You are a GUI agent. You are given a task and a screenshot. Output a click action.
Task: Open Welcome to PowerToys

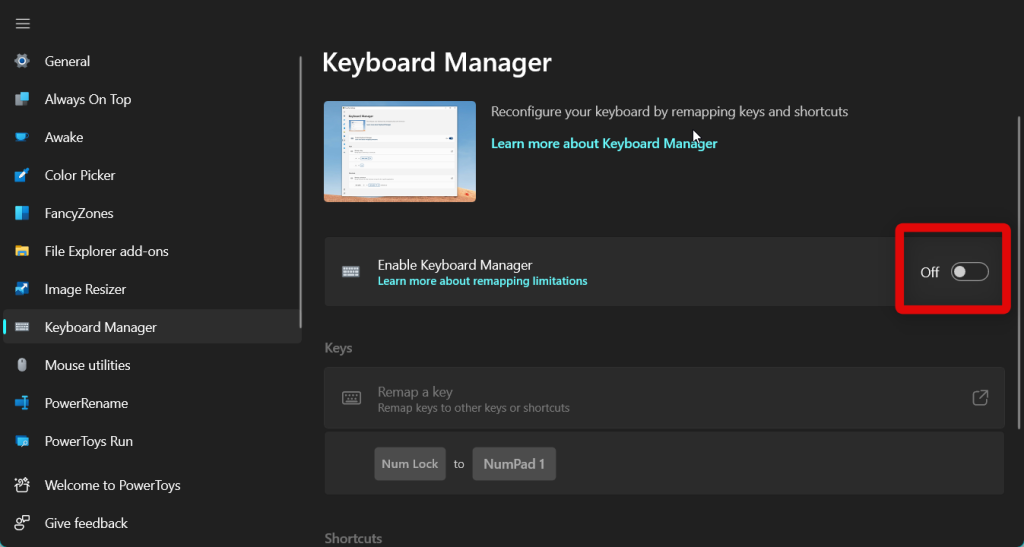(152, 485)
